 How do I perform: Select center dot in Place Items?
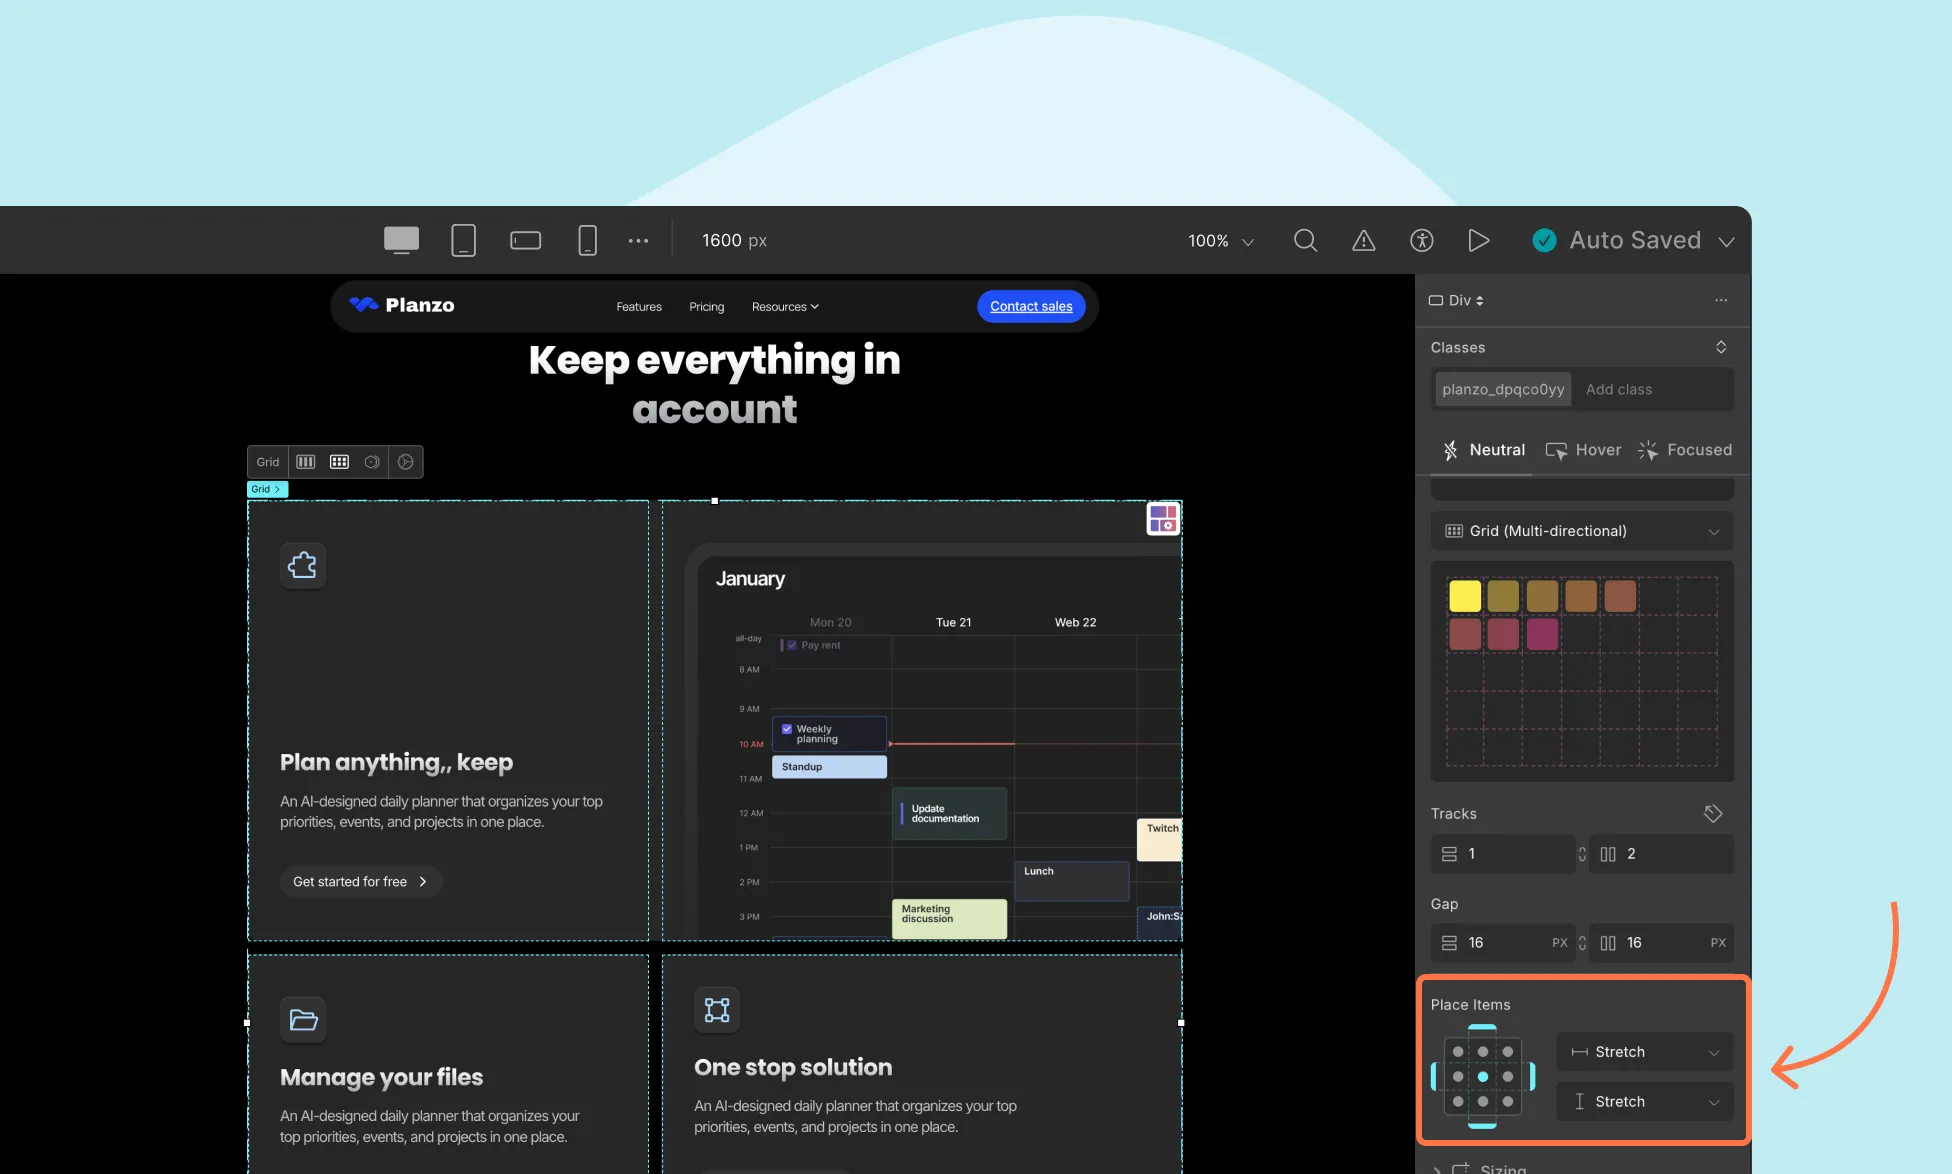click(x=1482, y=1077)
